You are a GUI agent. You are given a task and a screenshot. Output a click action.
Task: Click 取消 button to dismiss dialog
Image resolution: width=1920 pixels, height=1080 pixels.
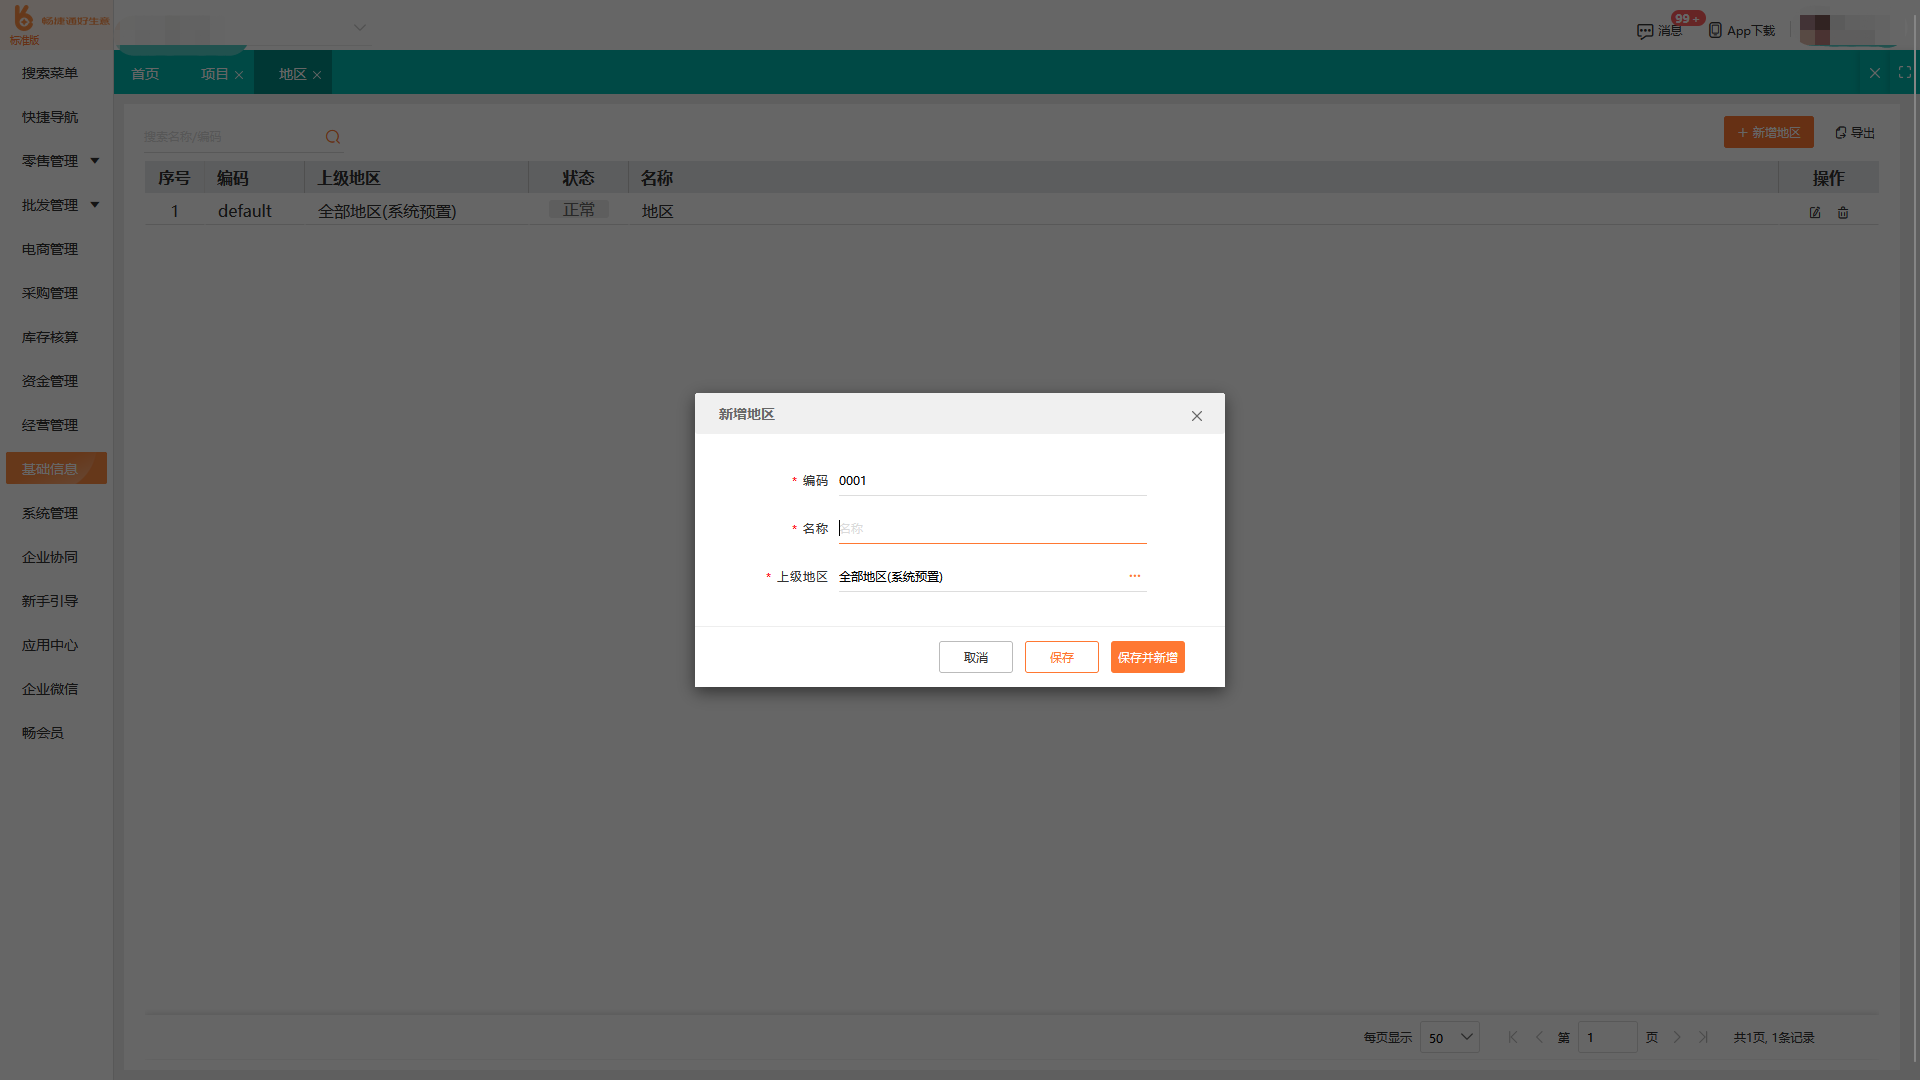(x=976, y=657)
